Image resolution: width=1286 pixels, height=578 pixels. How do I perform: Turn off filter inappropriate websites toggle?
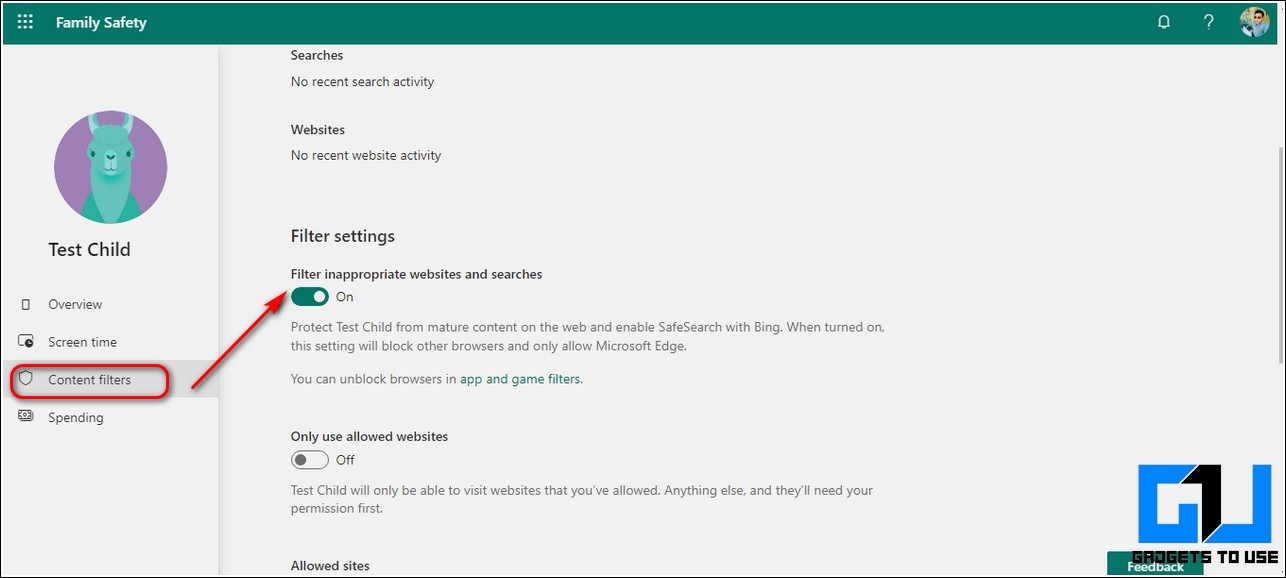tap(310, 297)
